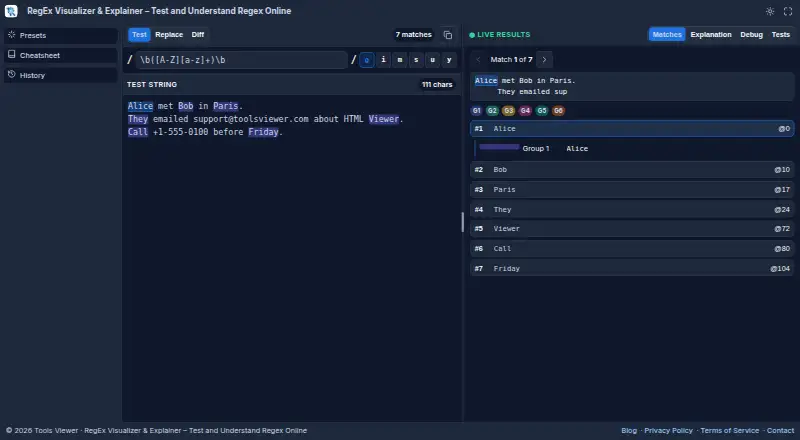The height and width of the screenshot is (440, 800).
Task: Click the Cheatsheet book icon
Action: (x=12, y=55)
